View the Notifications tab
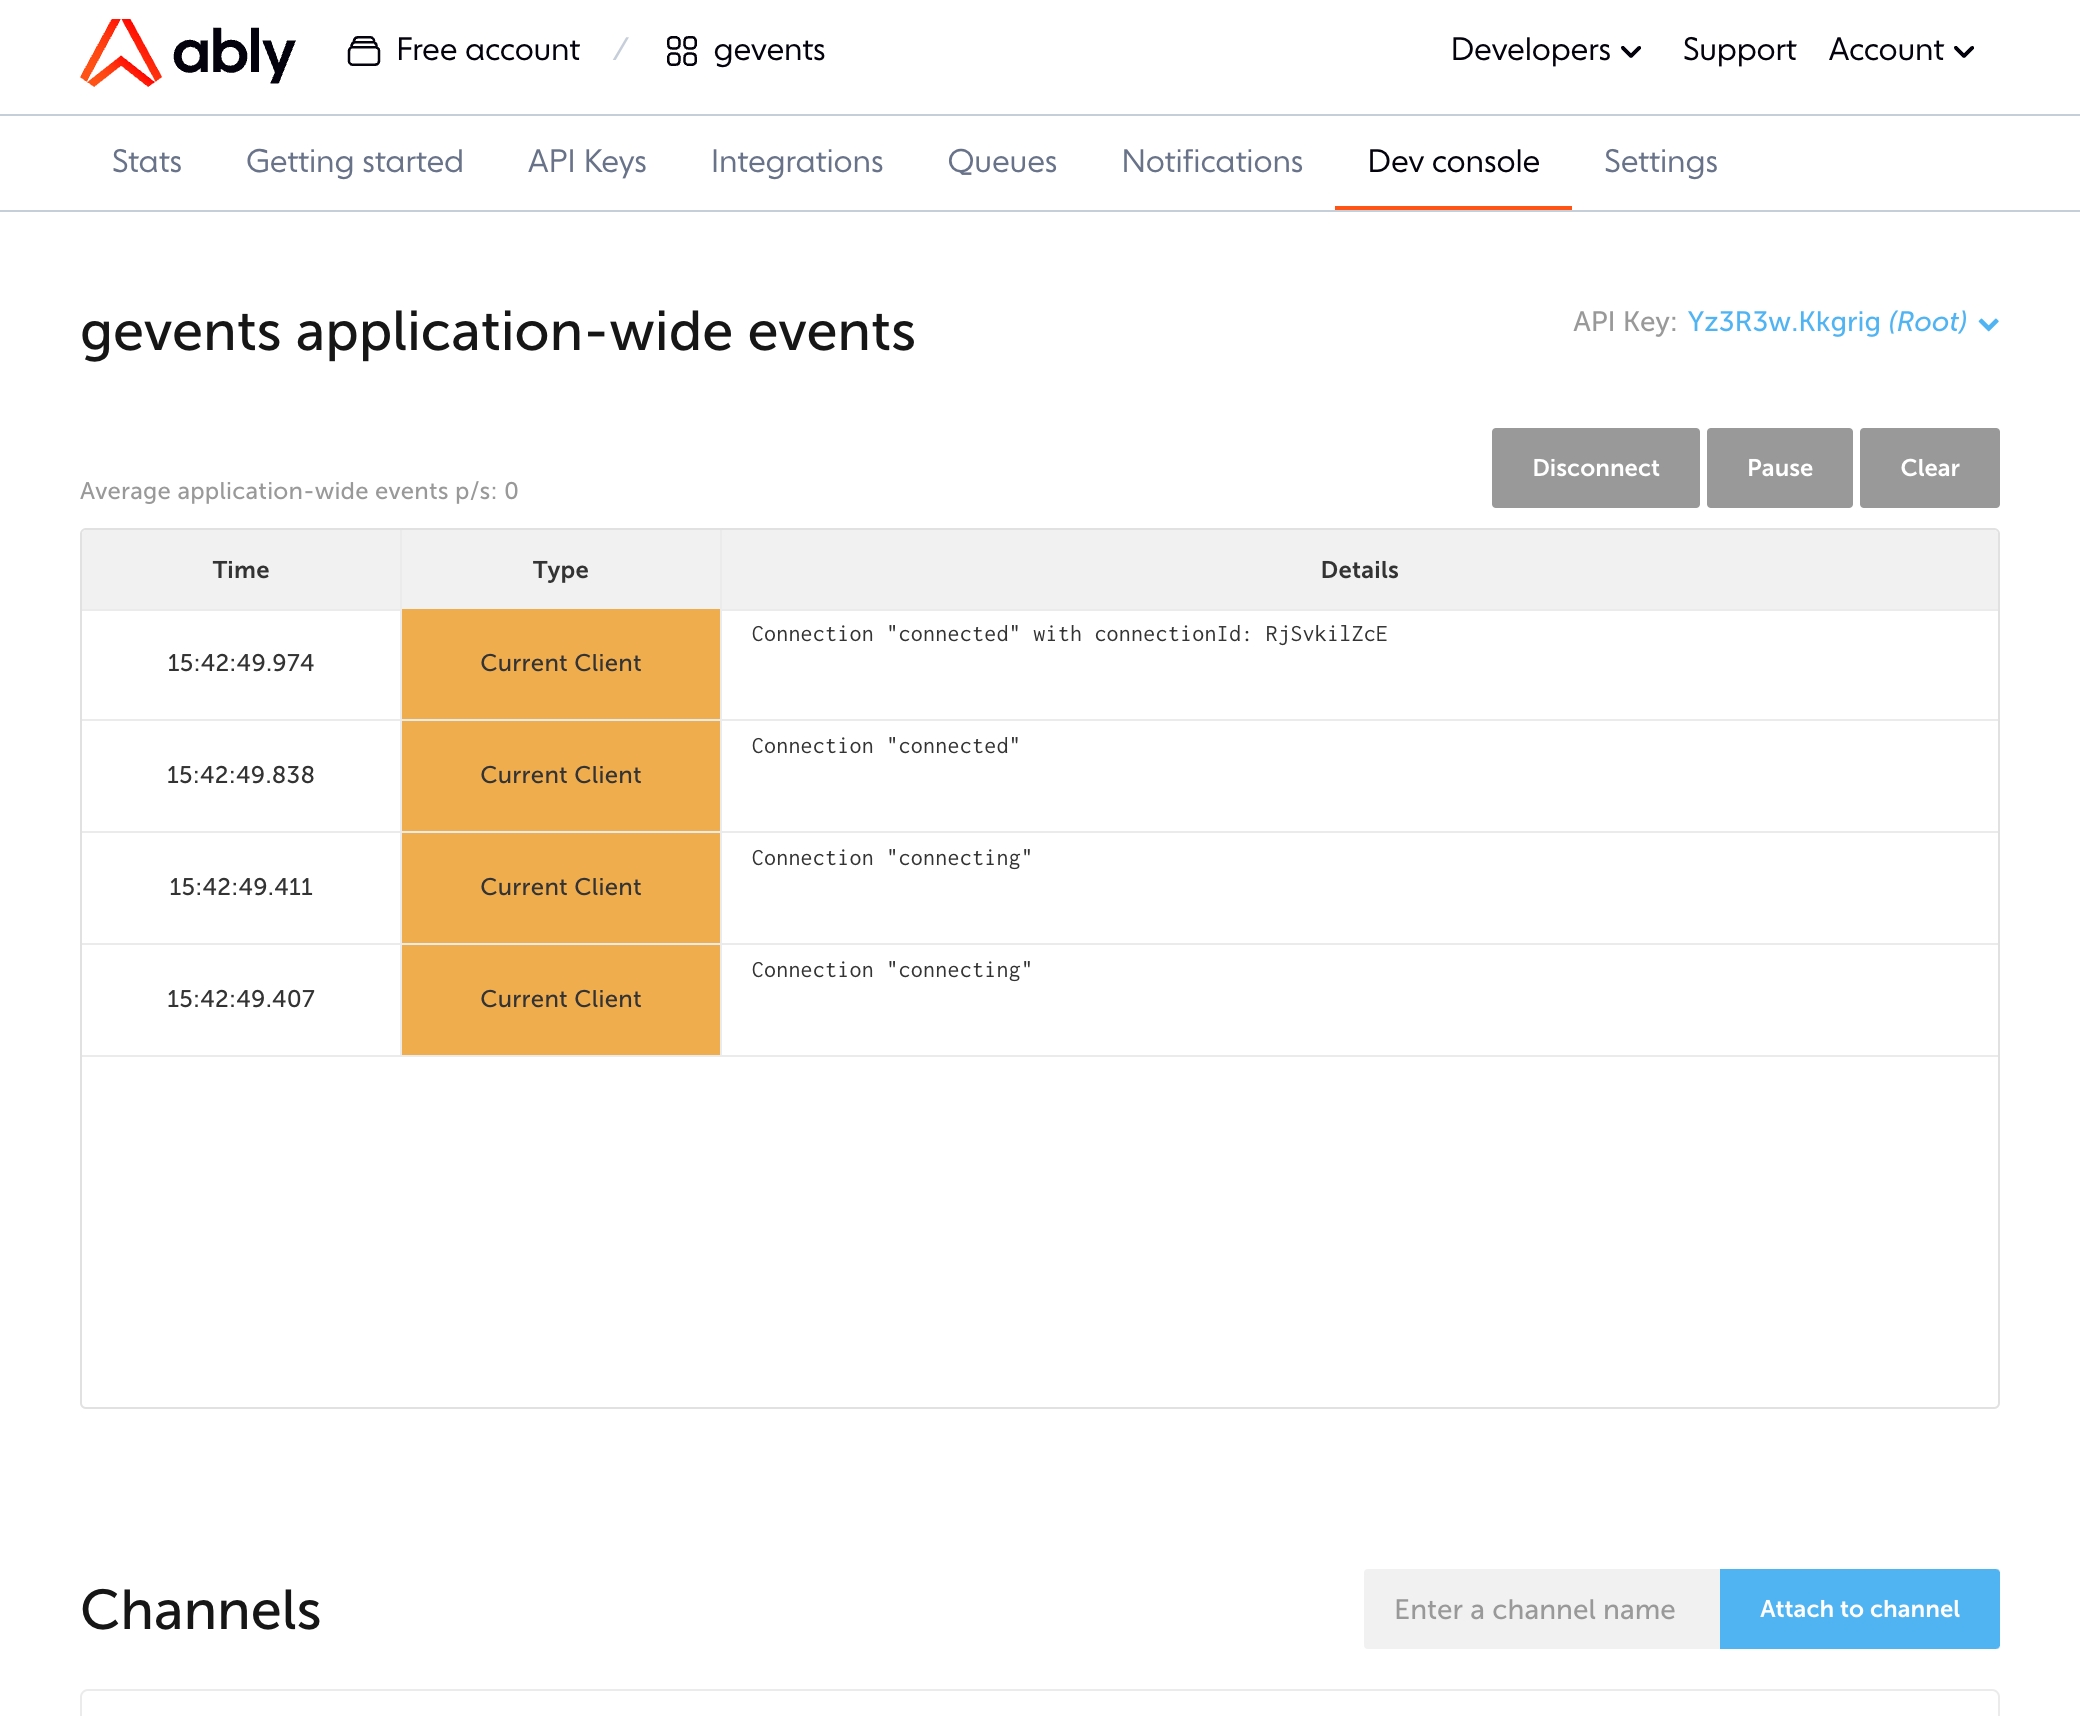 (1211, 162)
